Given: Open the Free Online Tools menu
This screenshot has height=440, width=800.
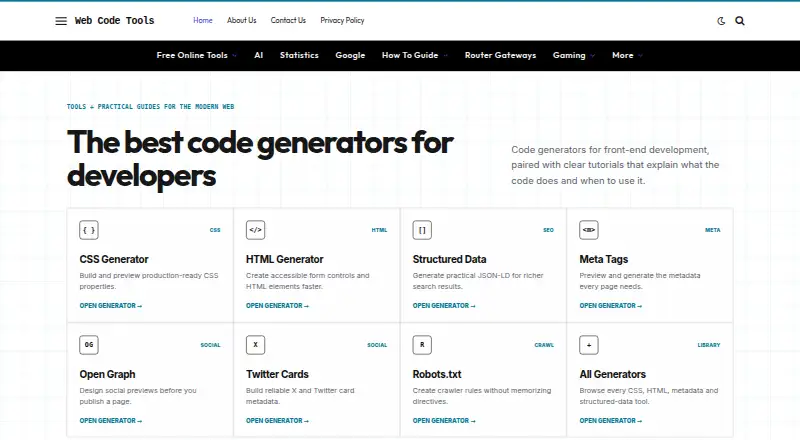Looking at the screenshot, I should point(192,55).
